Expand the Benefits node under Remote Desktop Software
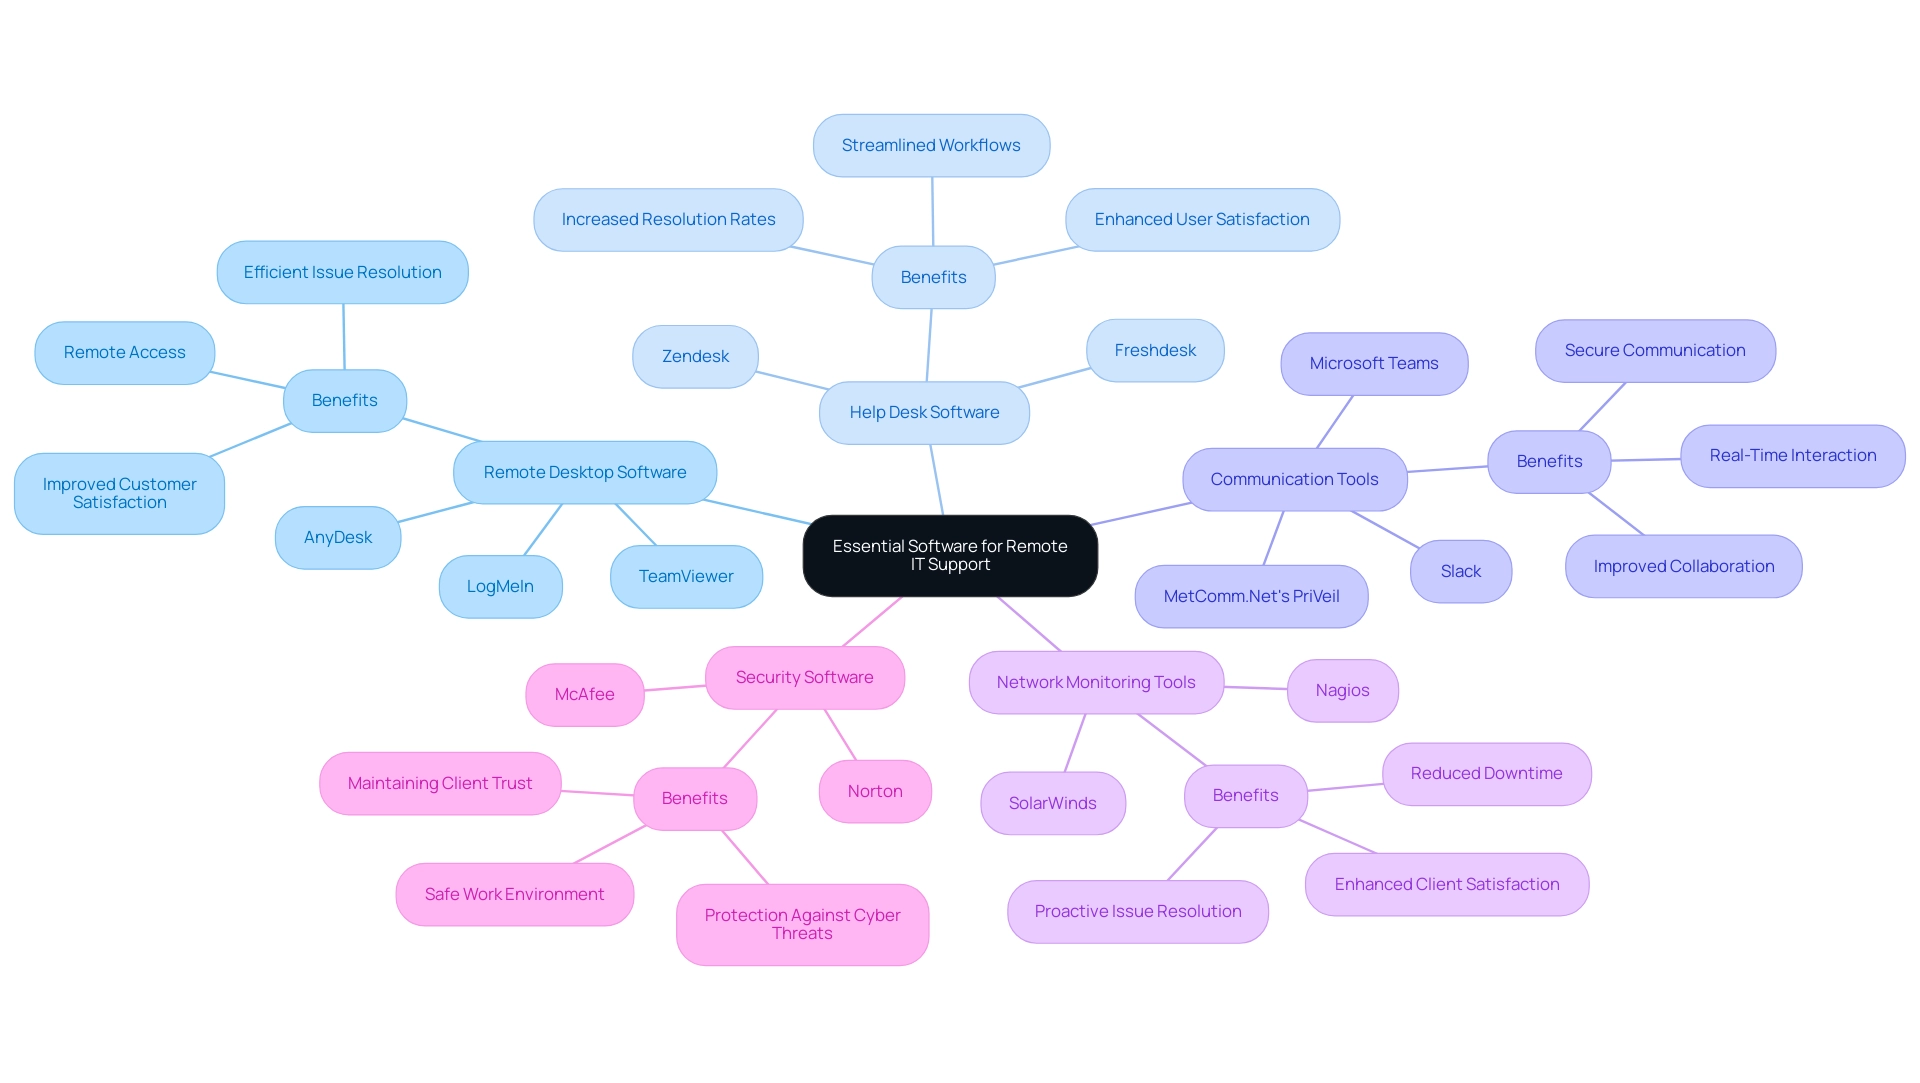 coord(343,400)
